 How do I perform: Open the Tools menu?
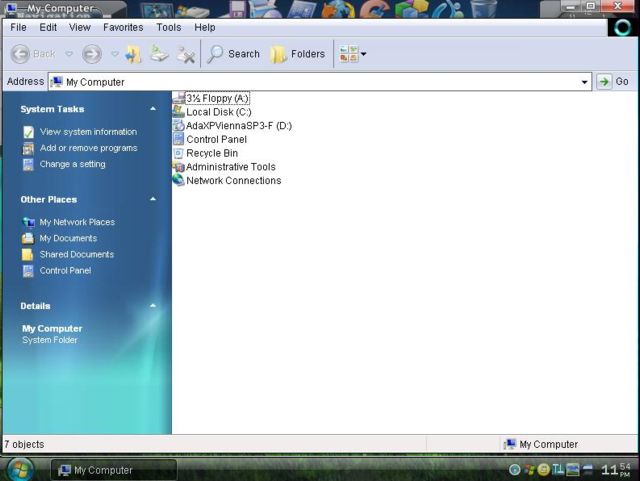pyautogui.click(x=168, y=27)
